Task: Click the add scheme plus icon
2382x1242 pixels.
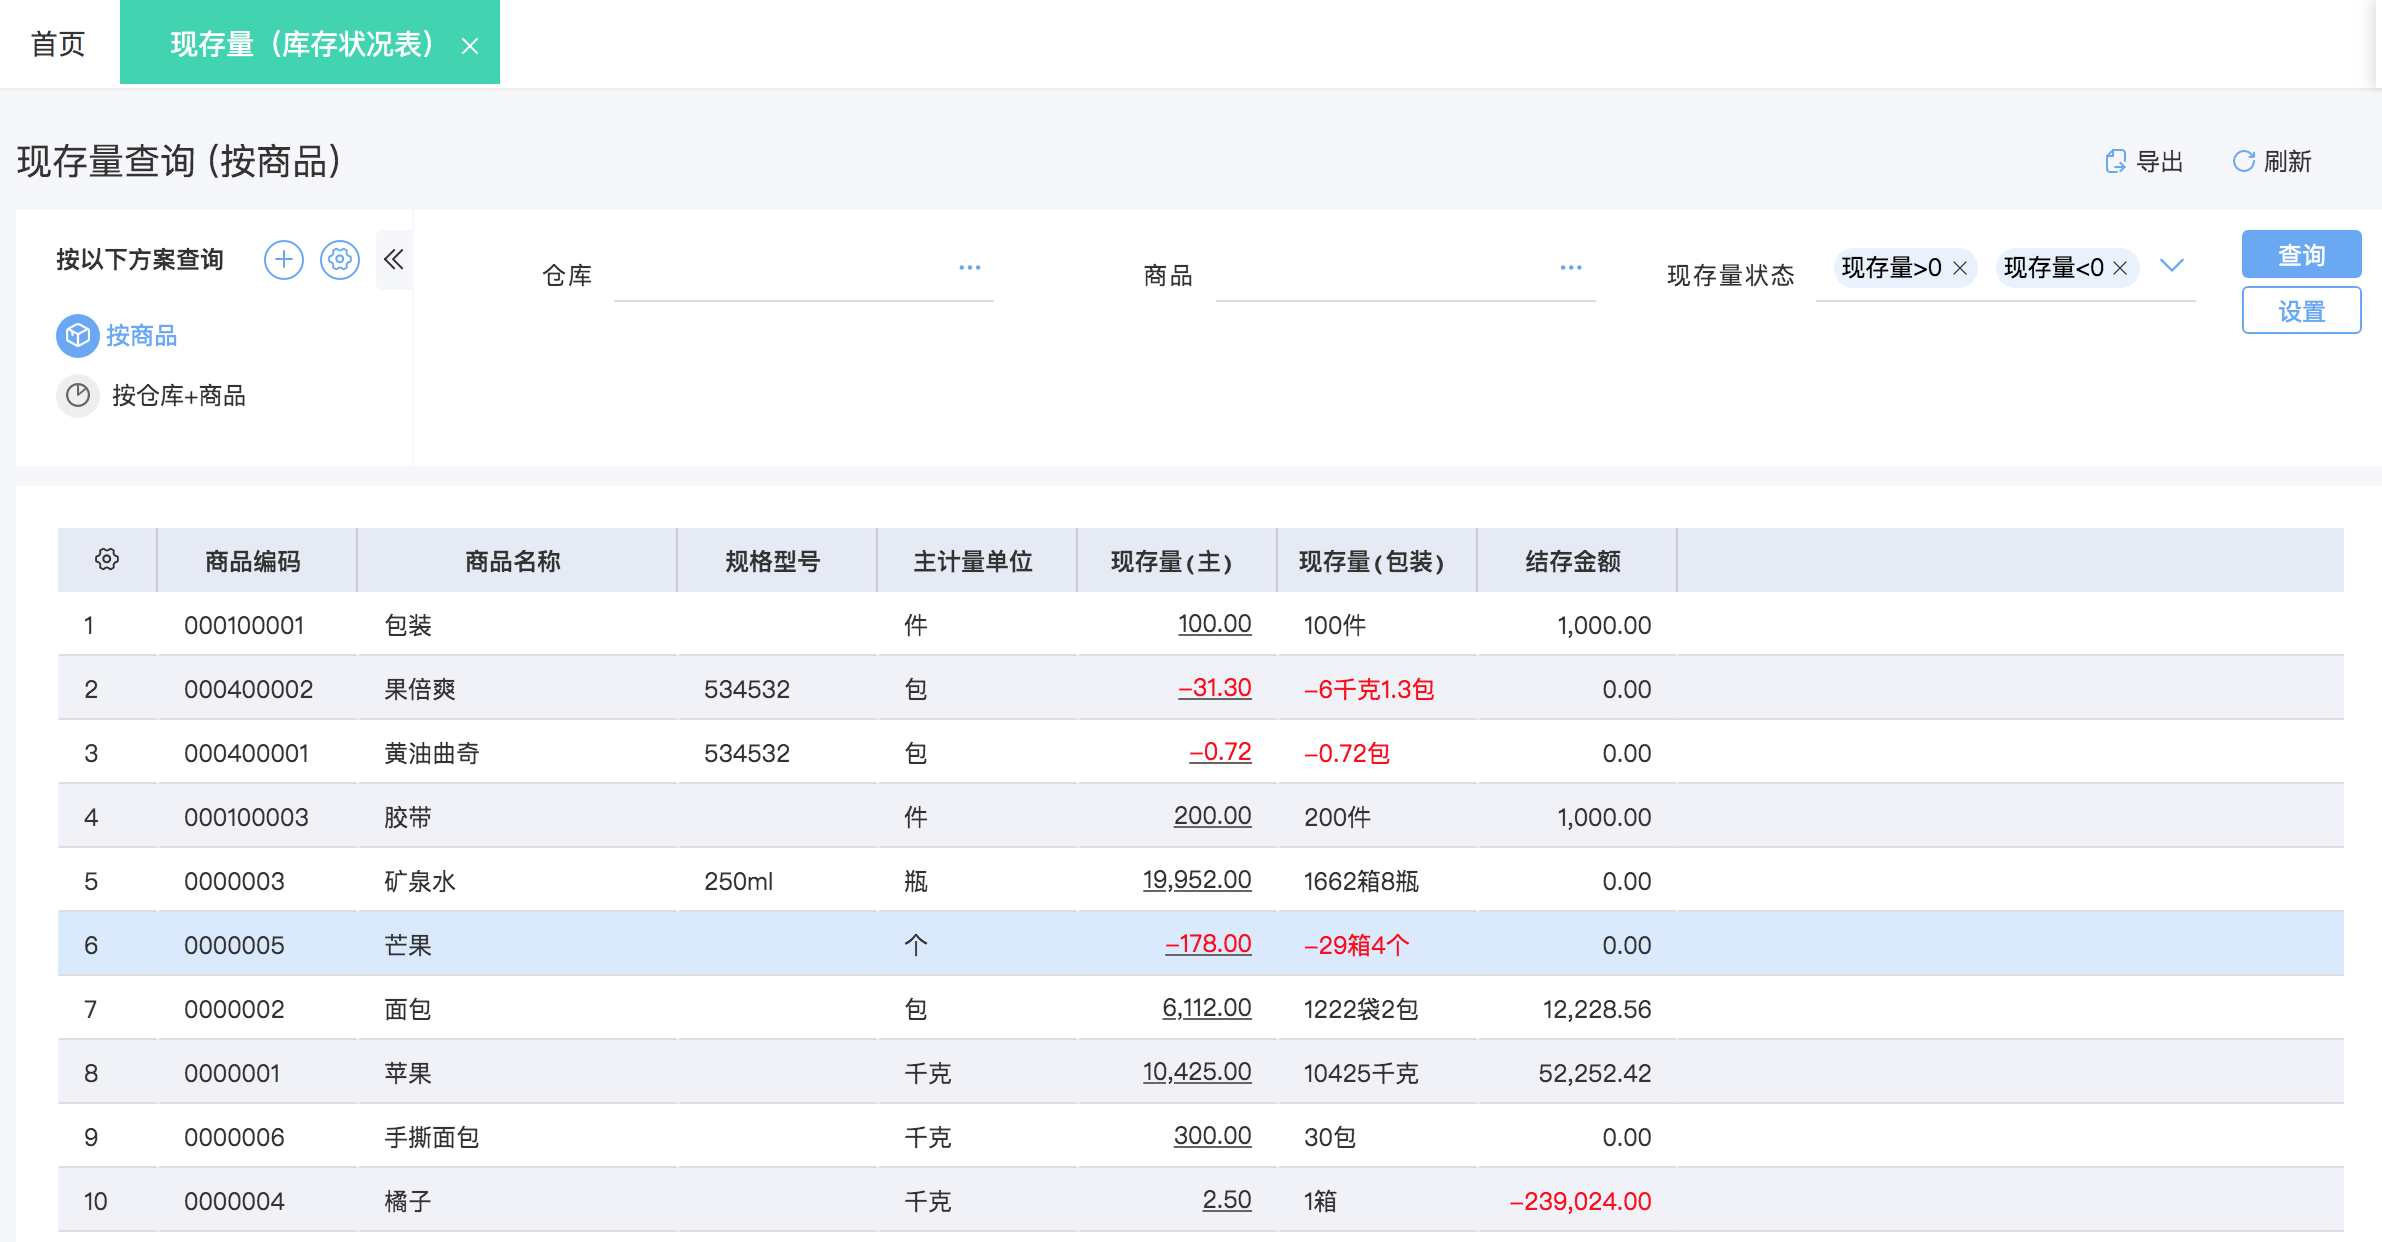Action: point(284,260)
